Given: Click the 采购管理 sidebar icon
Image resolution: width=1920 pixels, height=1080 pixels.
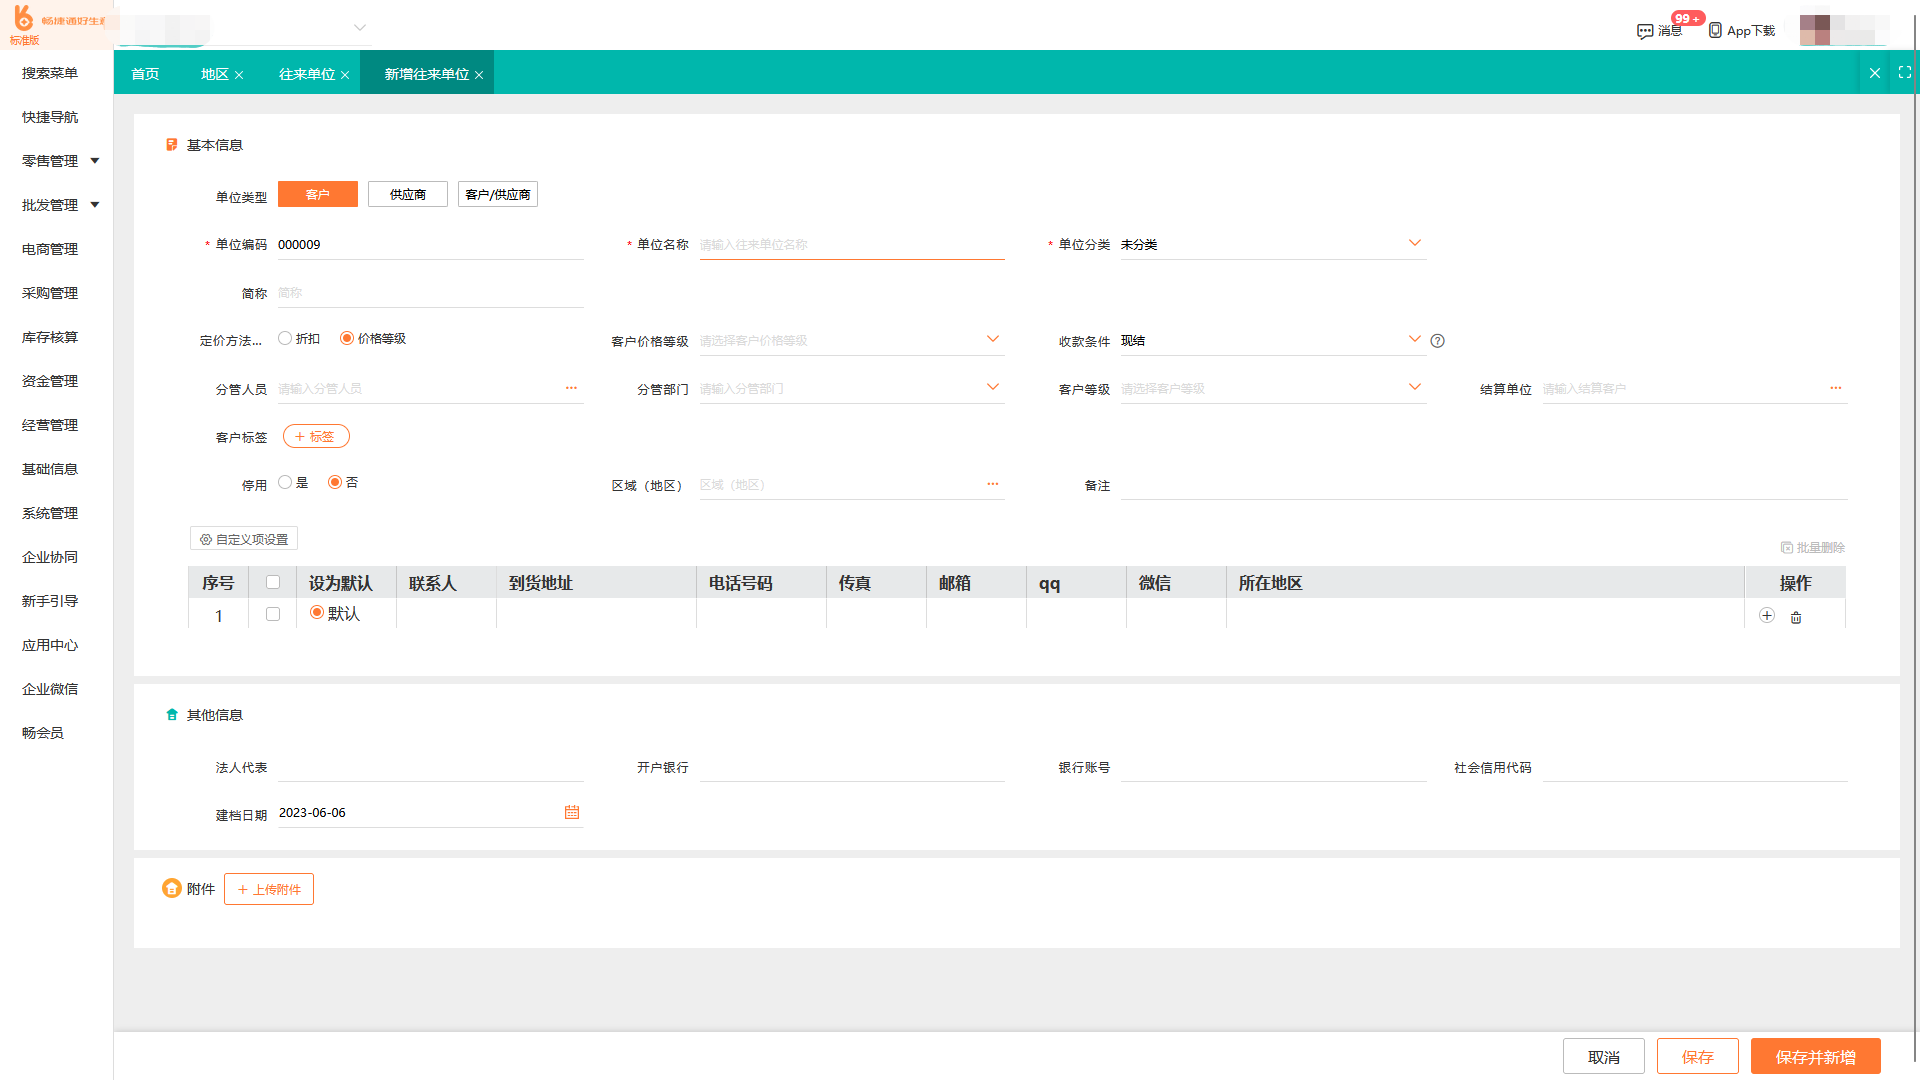Looking at the screenshot, I should (50, 293).
